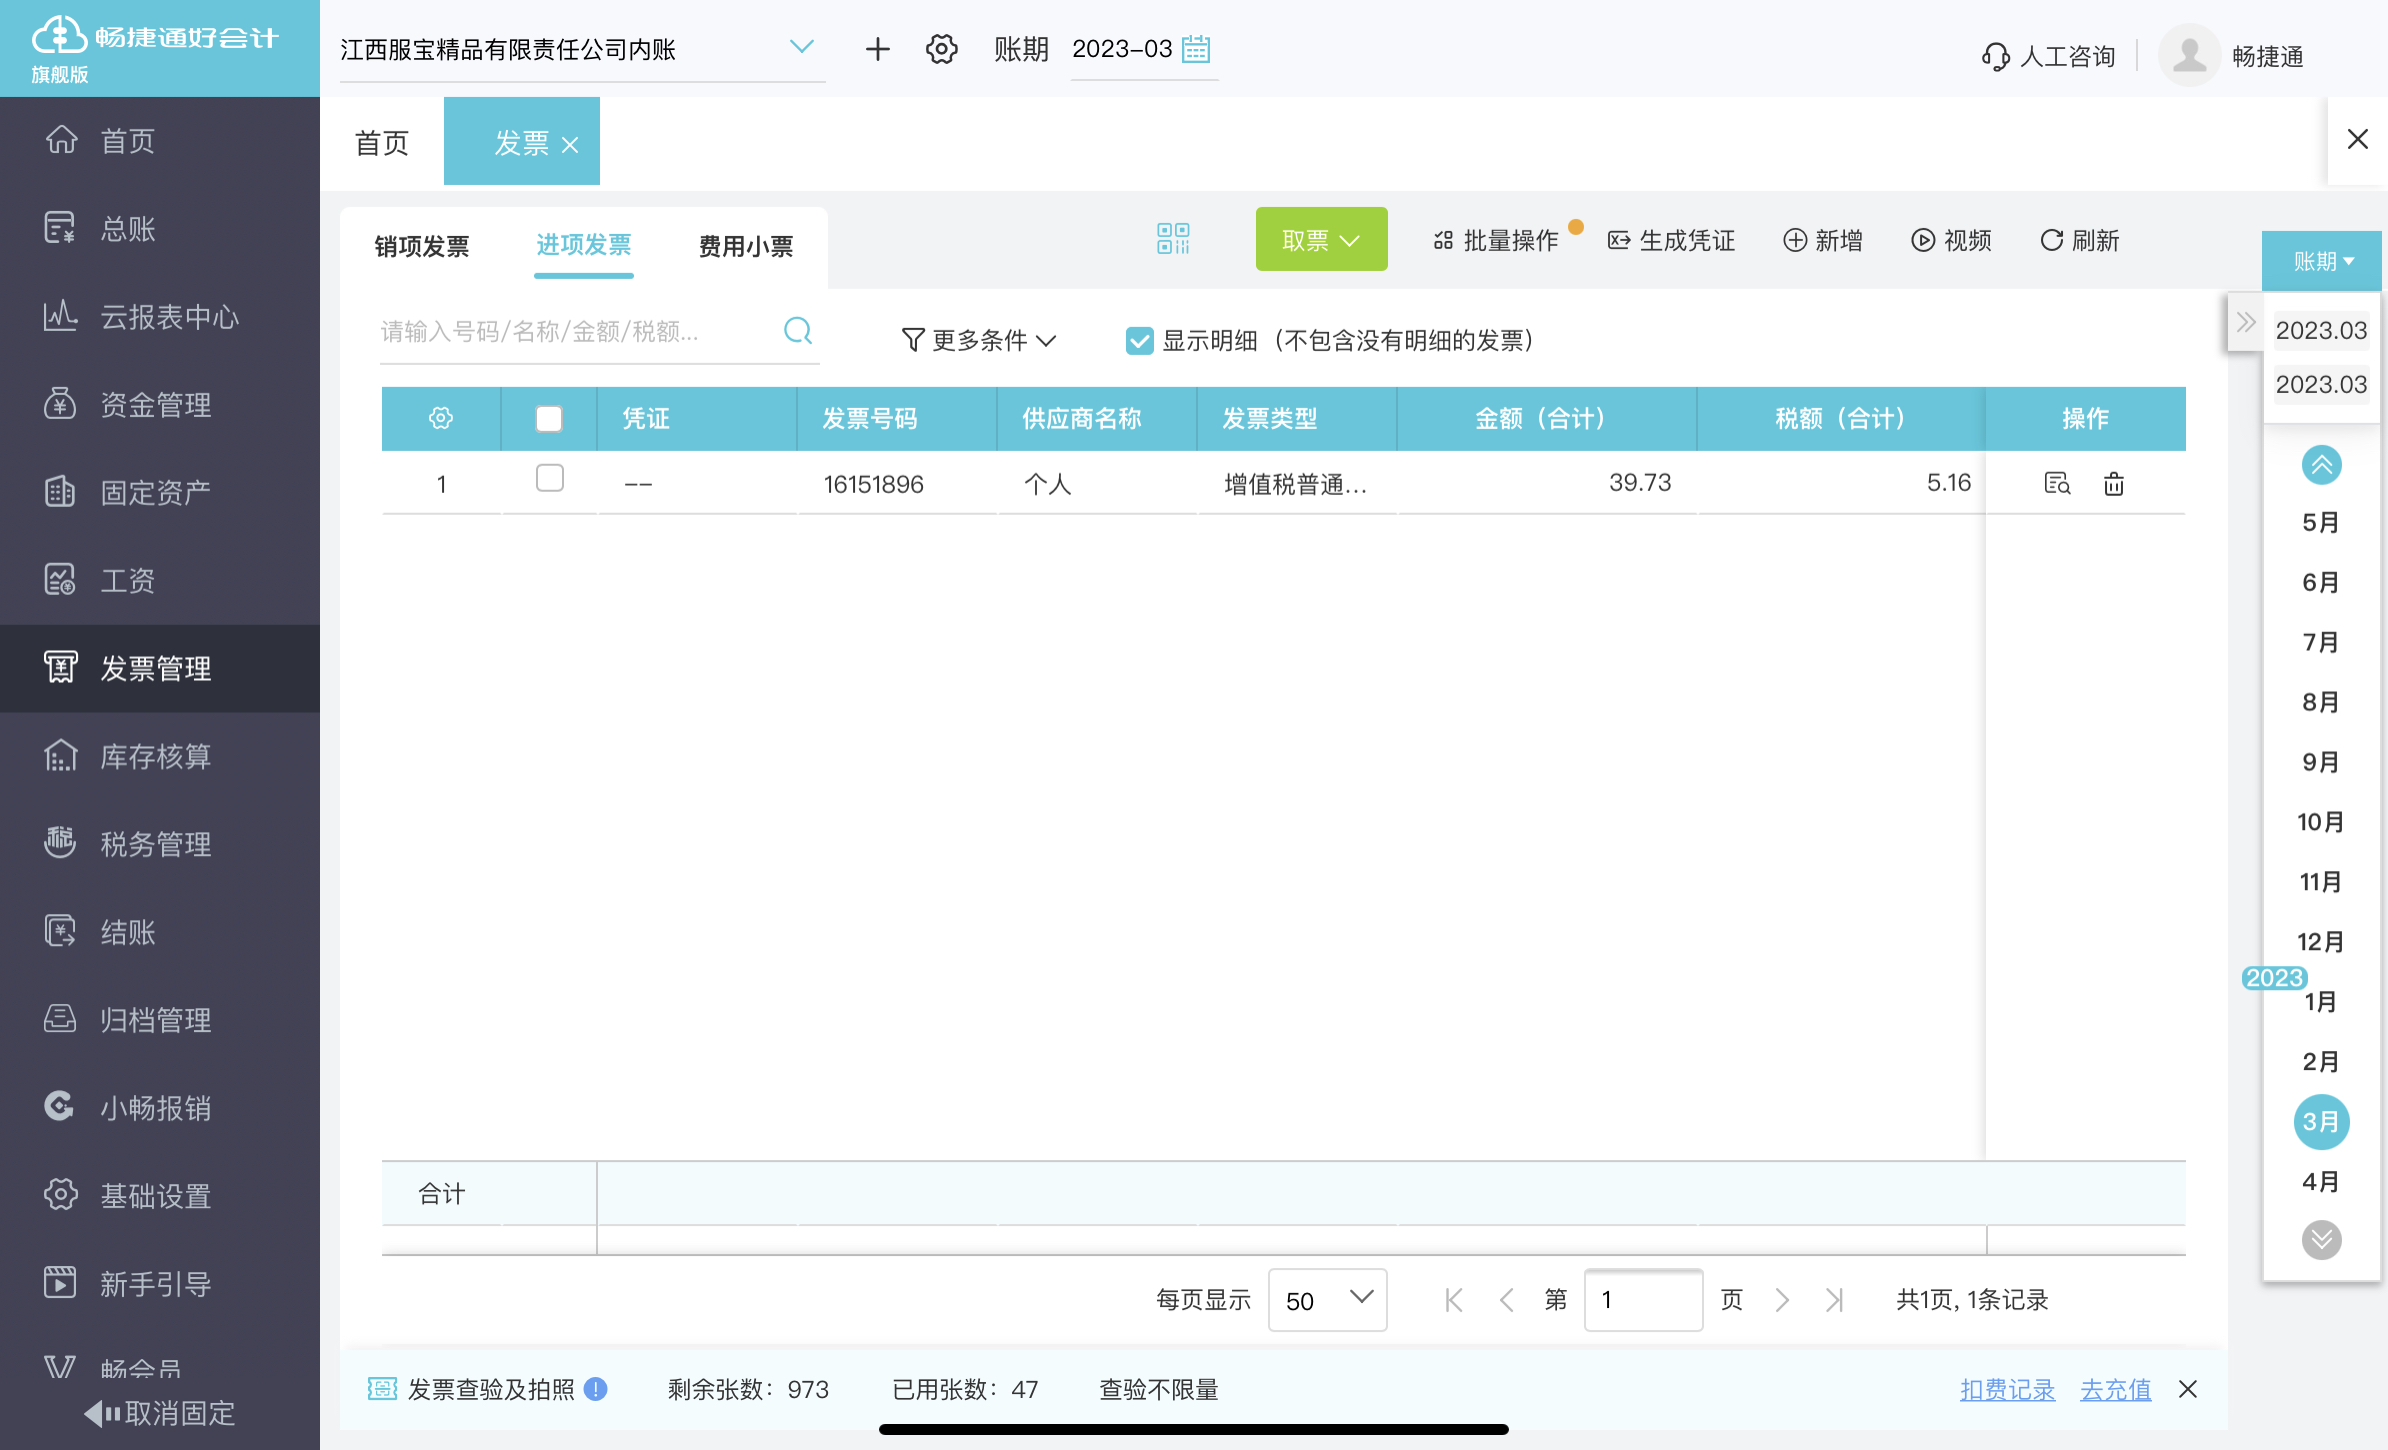The height and width of the screenshot is (1450, 2388).
Task: Click 每页显示50条 page size dropdown
Action: pos(1329,1300)
